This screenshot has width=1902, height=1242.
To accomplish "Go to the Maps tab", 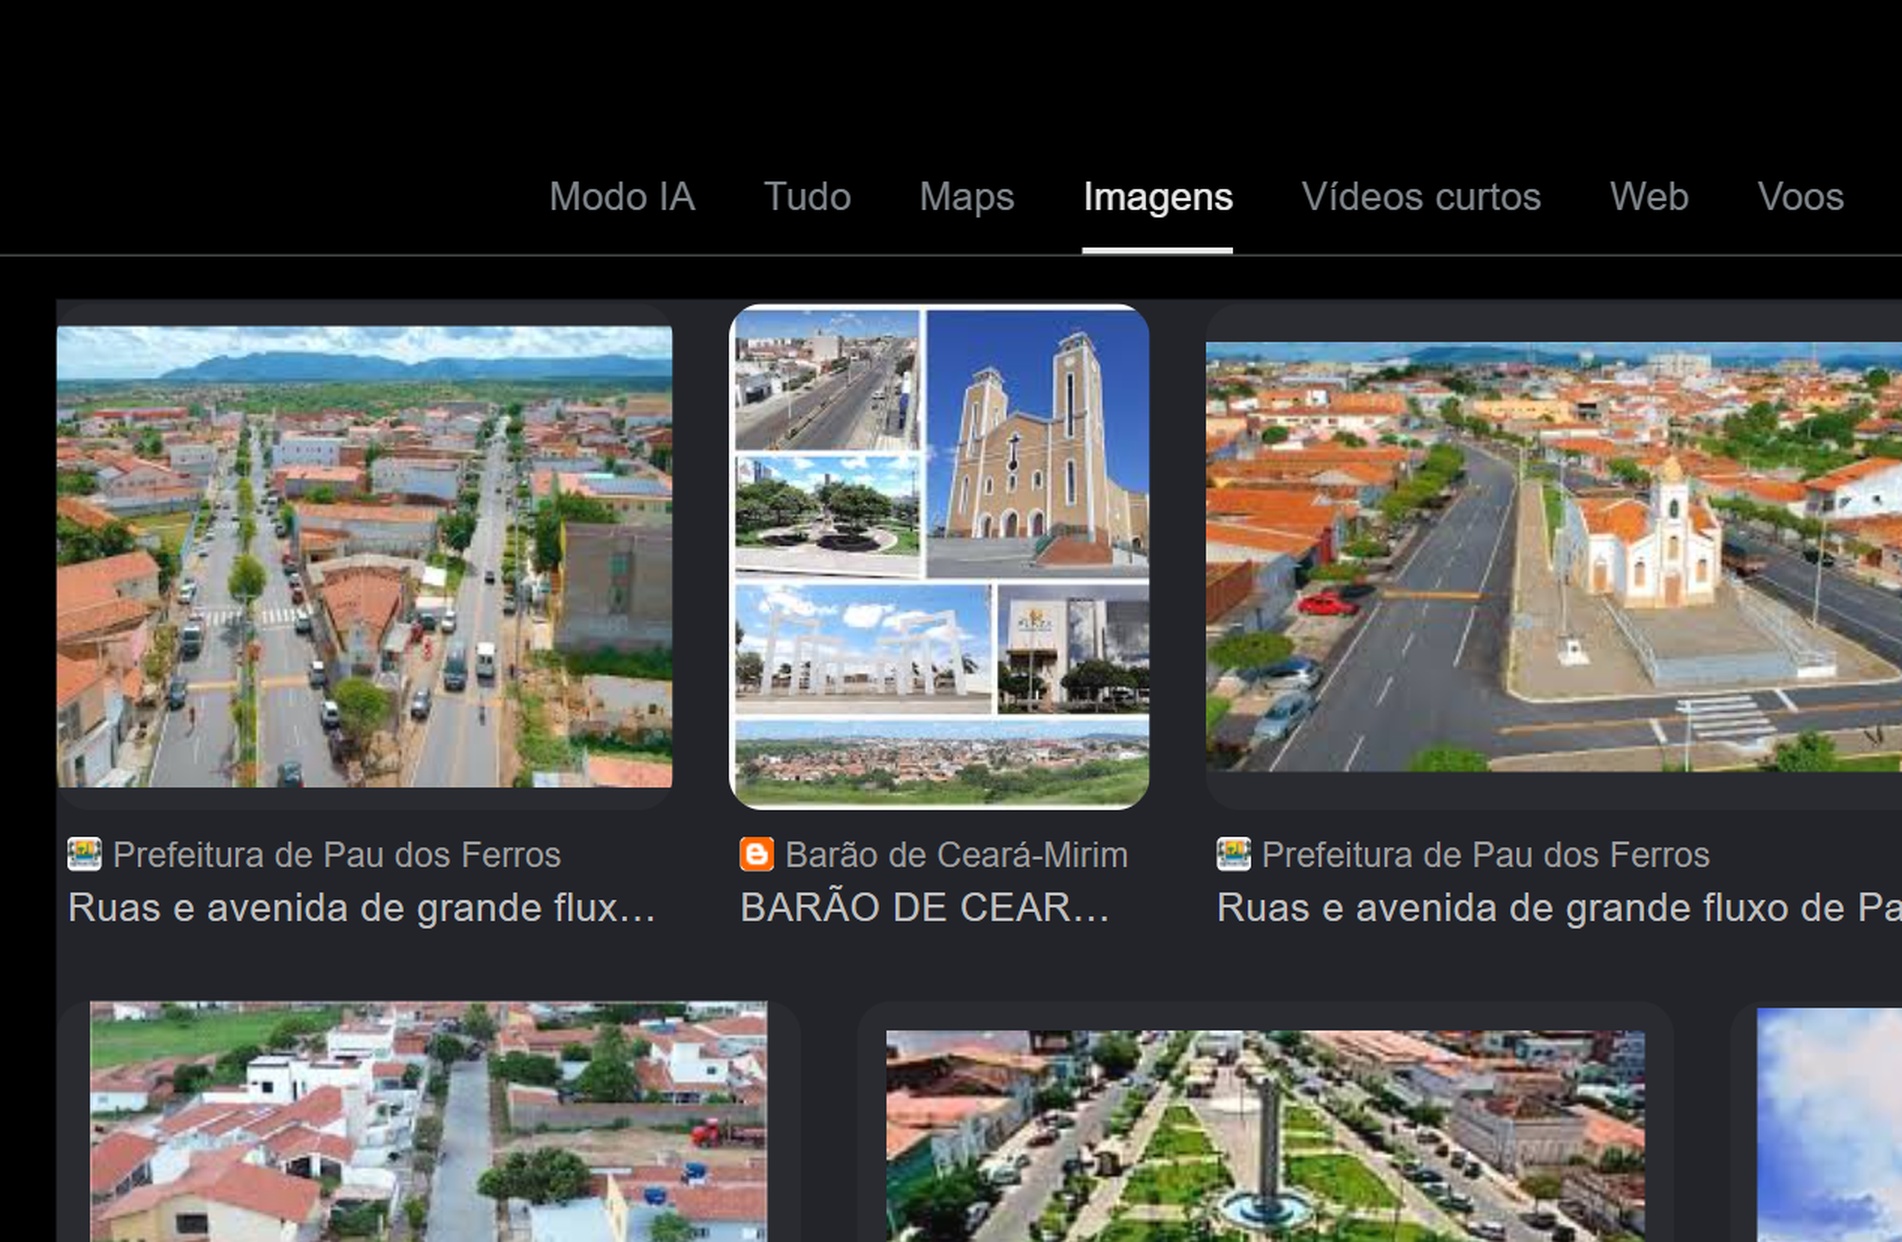I will pos(966,197).
